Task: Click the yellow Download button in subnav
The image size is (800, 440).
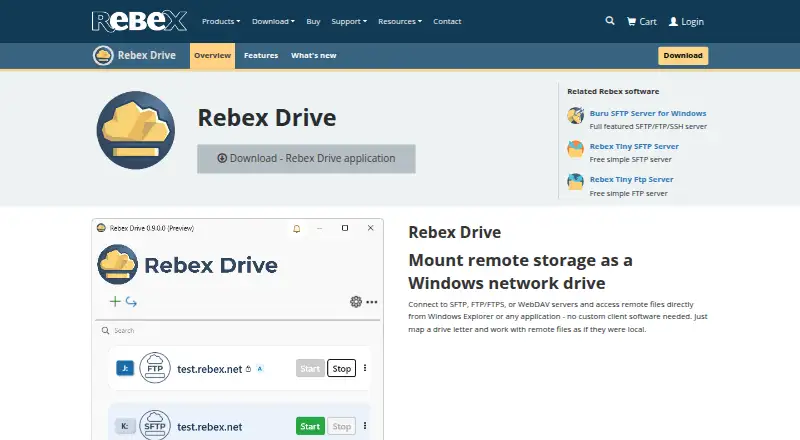Action: (683, 56)
